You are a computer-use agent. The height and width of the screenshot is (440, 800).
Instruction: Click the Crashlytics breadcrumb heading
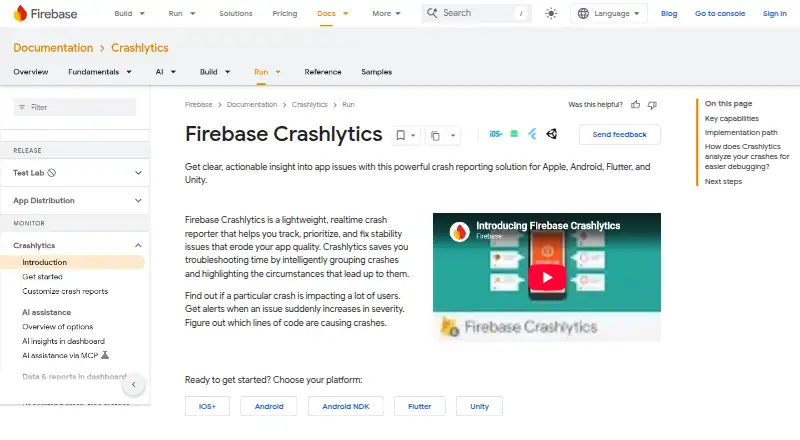pos(140,47)
